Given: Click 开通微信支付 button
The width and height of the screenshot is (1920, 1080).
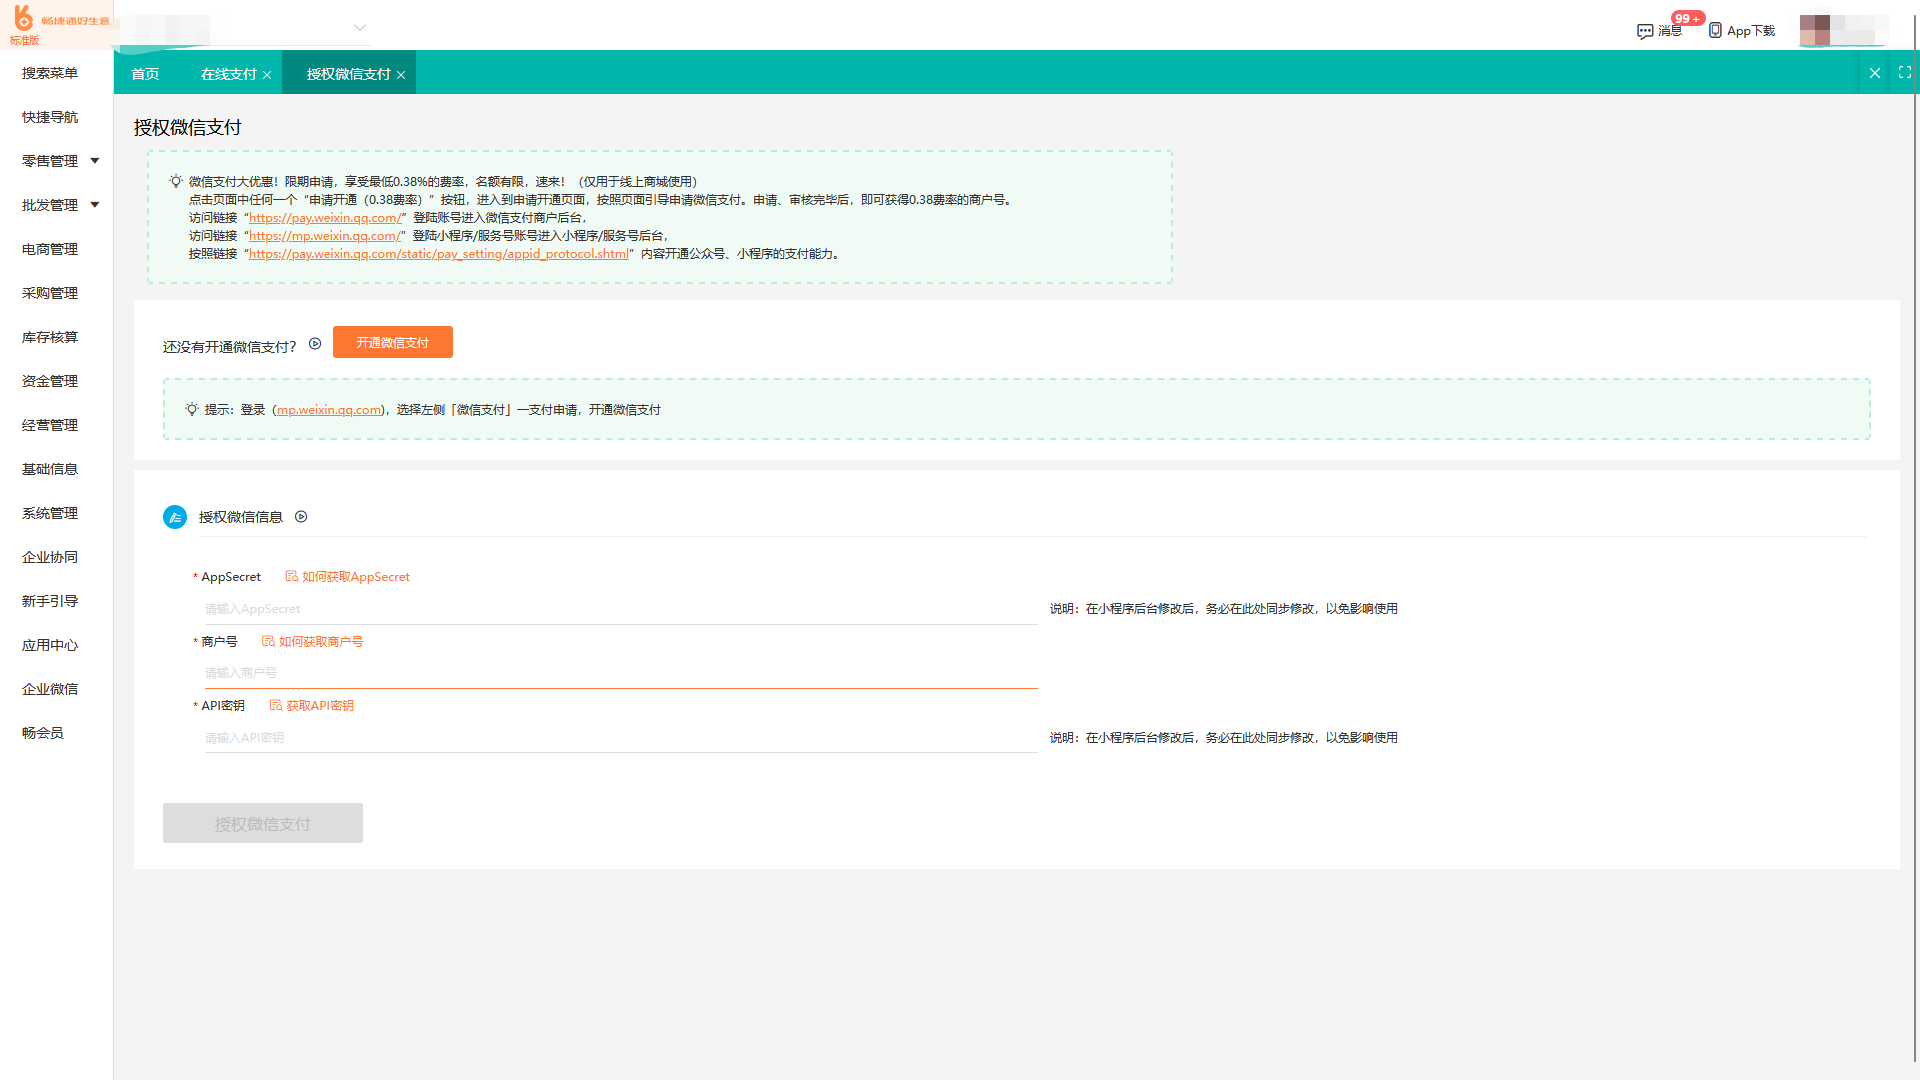Looking at the screenshot, I should click(392, 342).
